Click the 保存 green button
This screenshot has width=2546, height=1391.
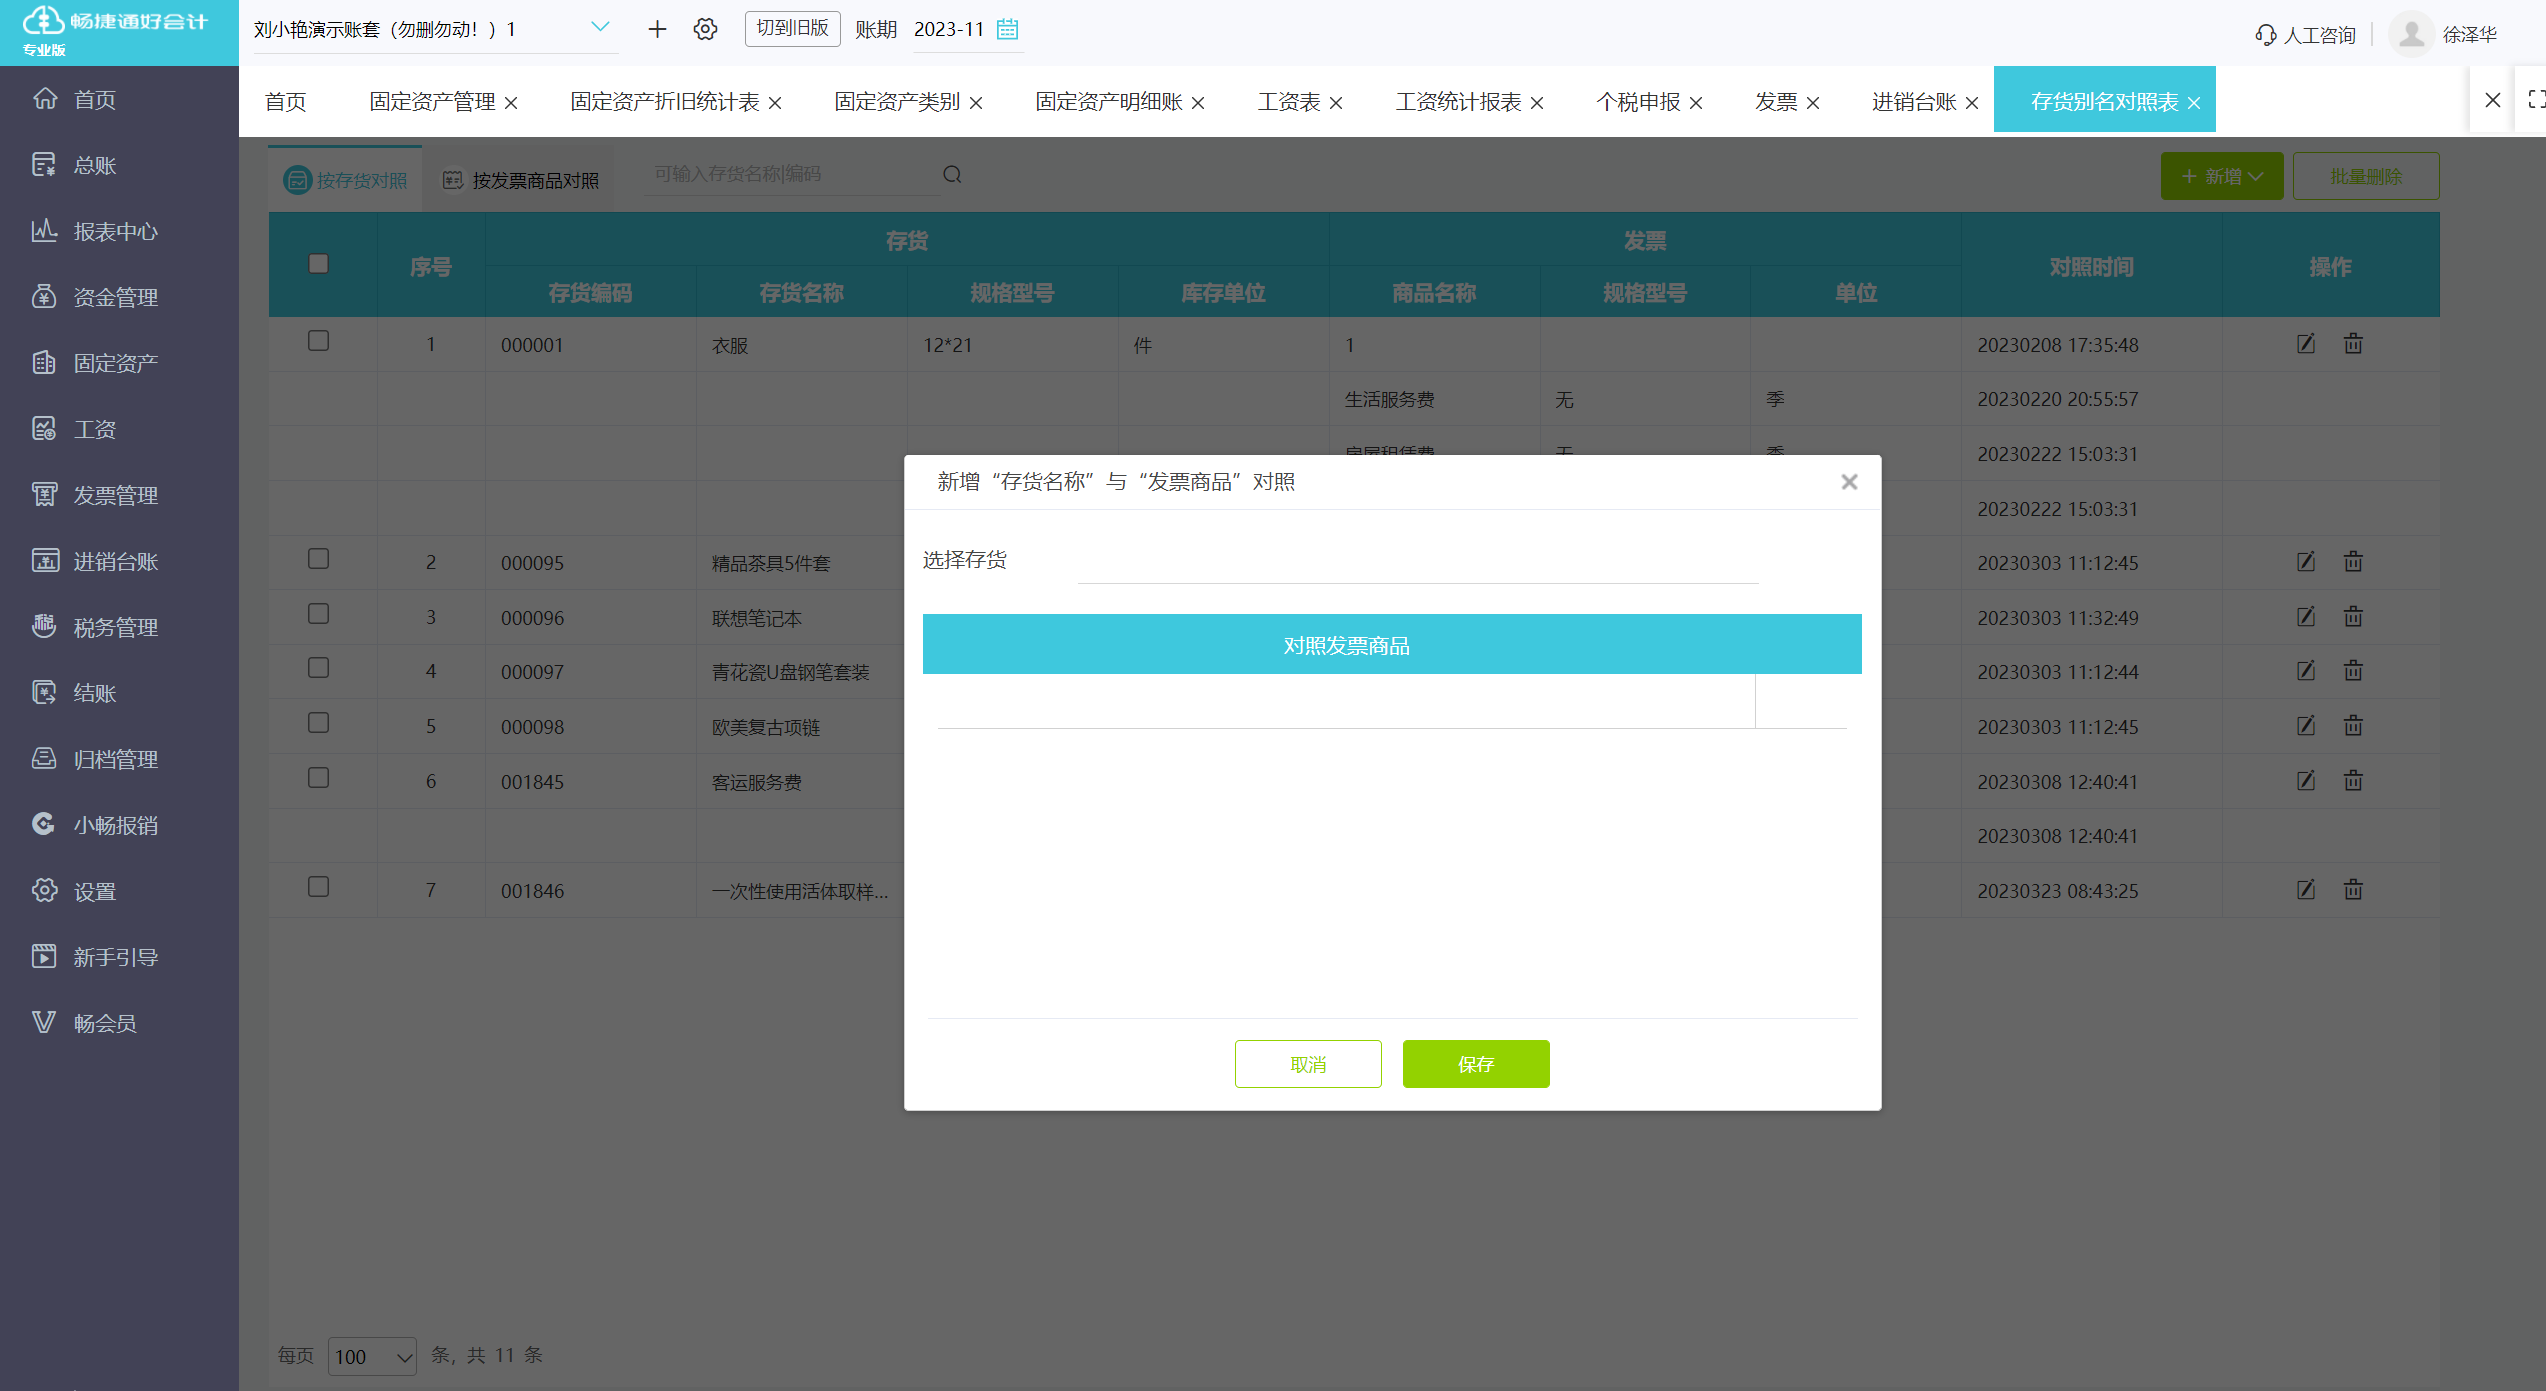pos(1474,1066)
